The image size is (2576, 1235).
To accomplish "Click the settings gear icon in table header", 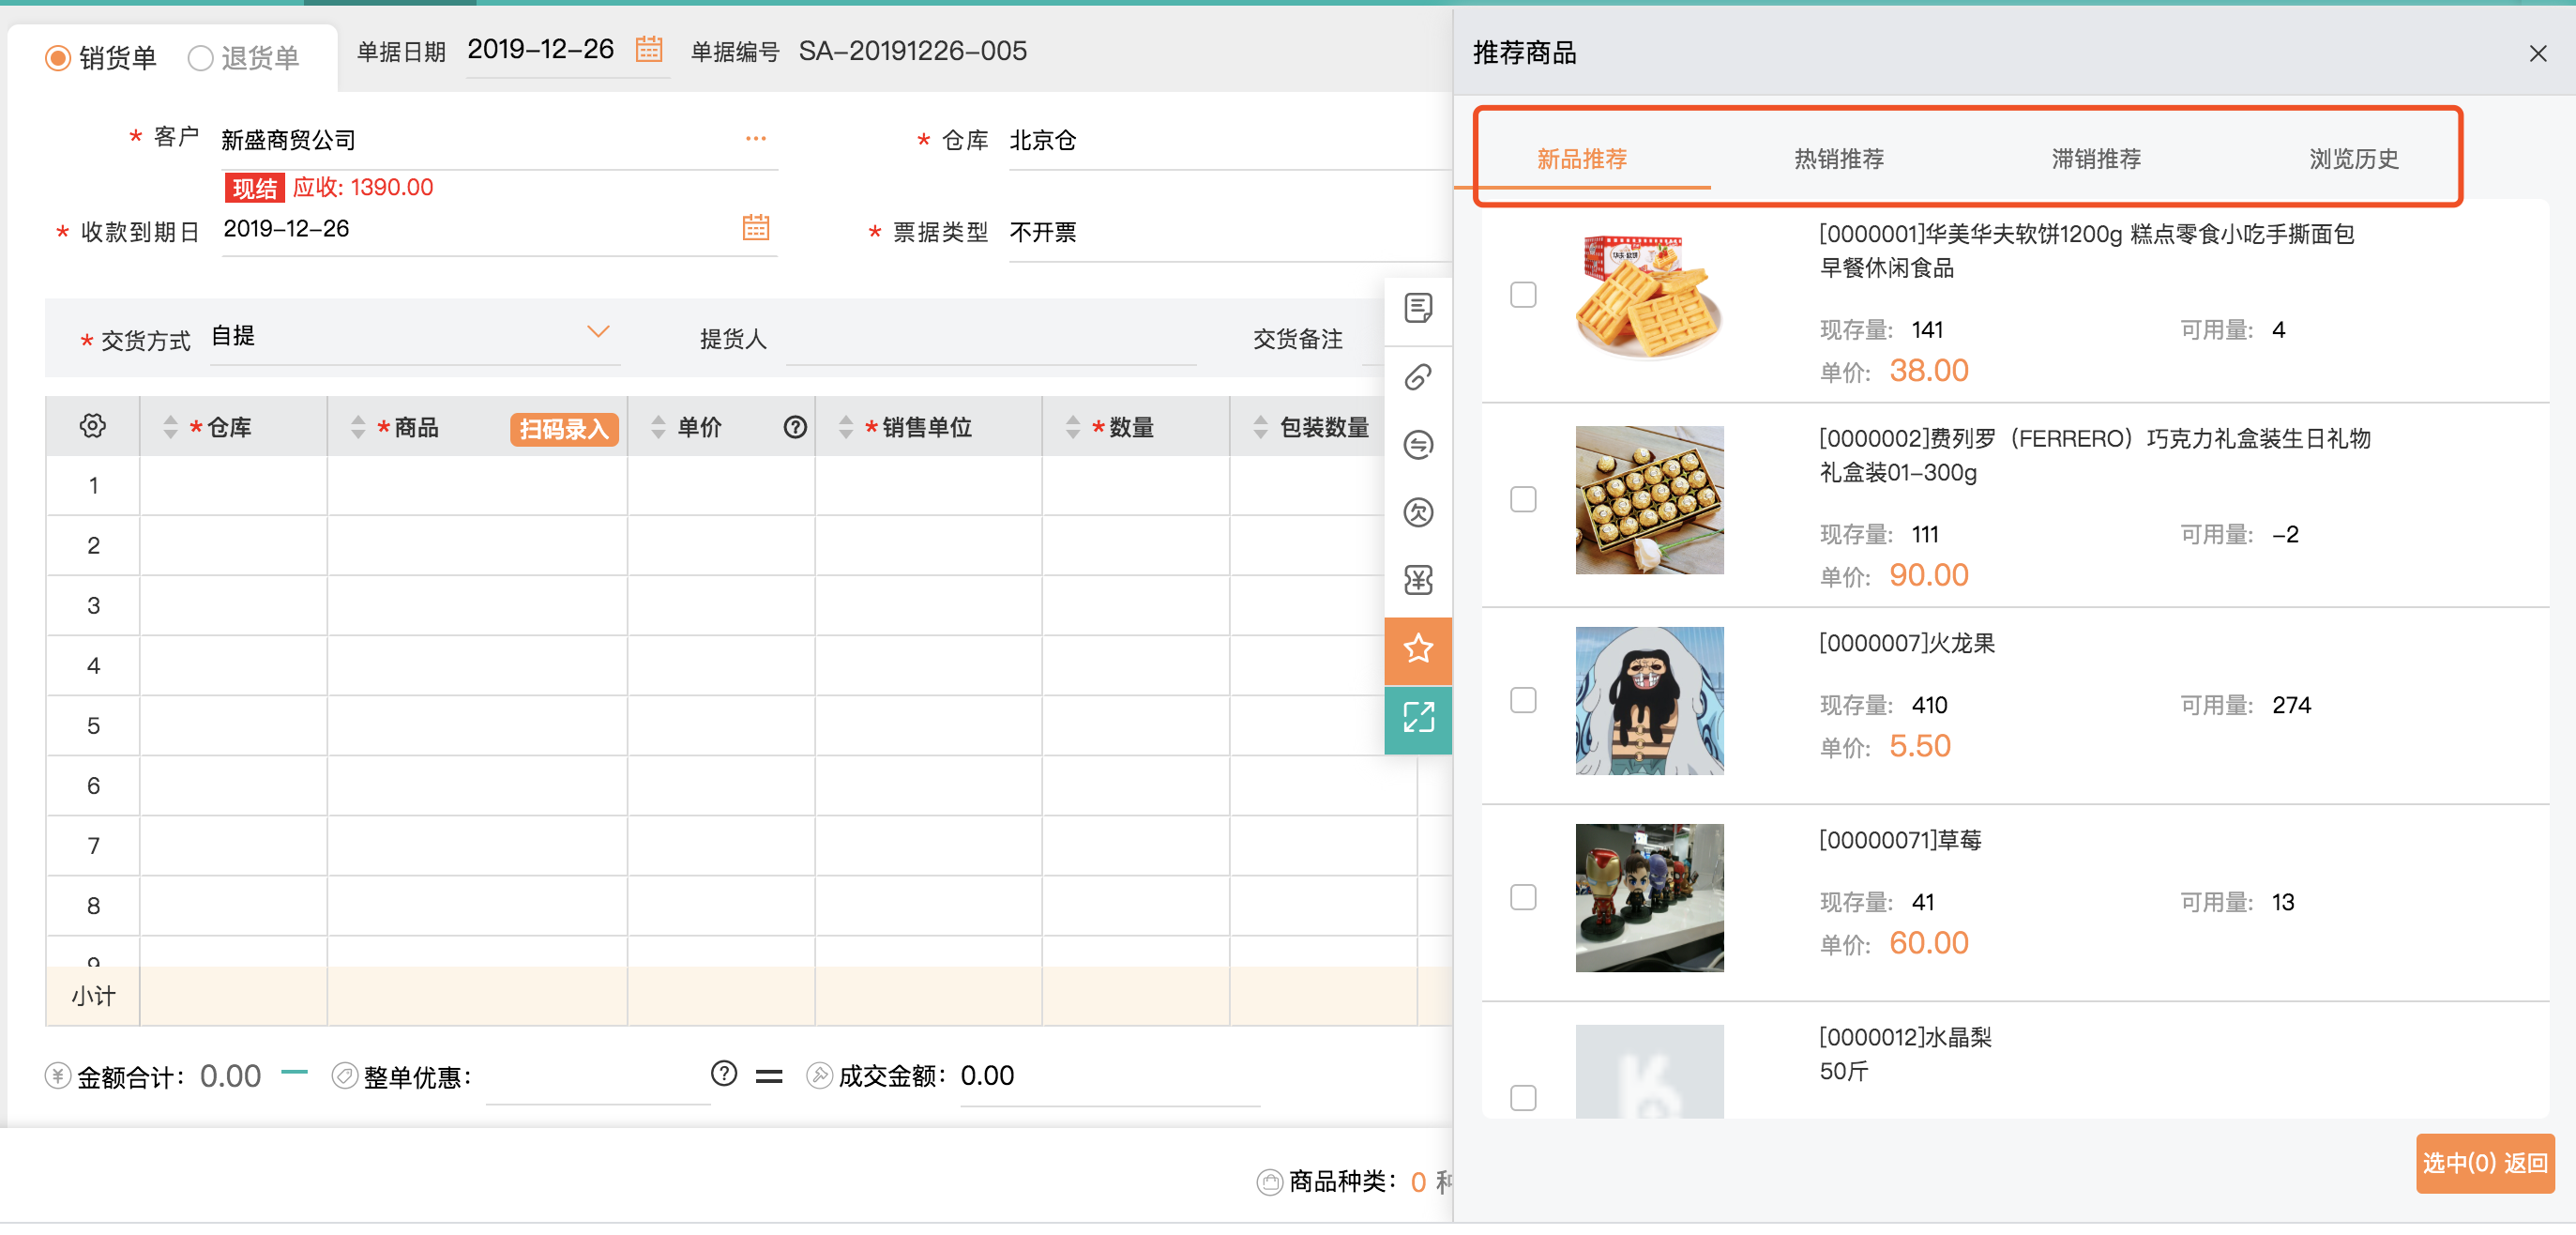I will tap(90, 428).
